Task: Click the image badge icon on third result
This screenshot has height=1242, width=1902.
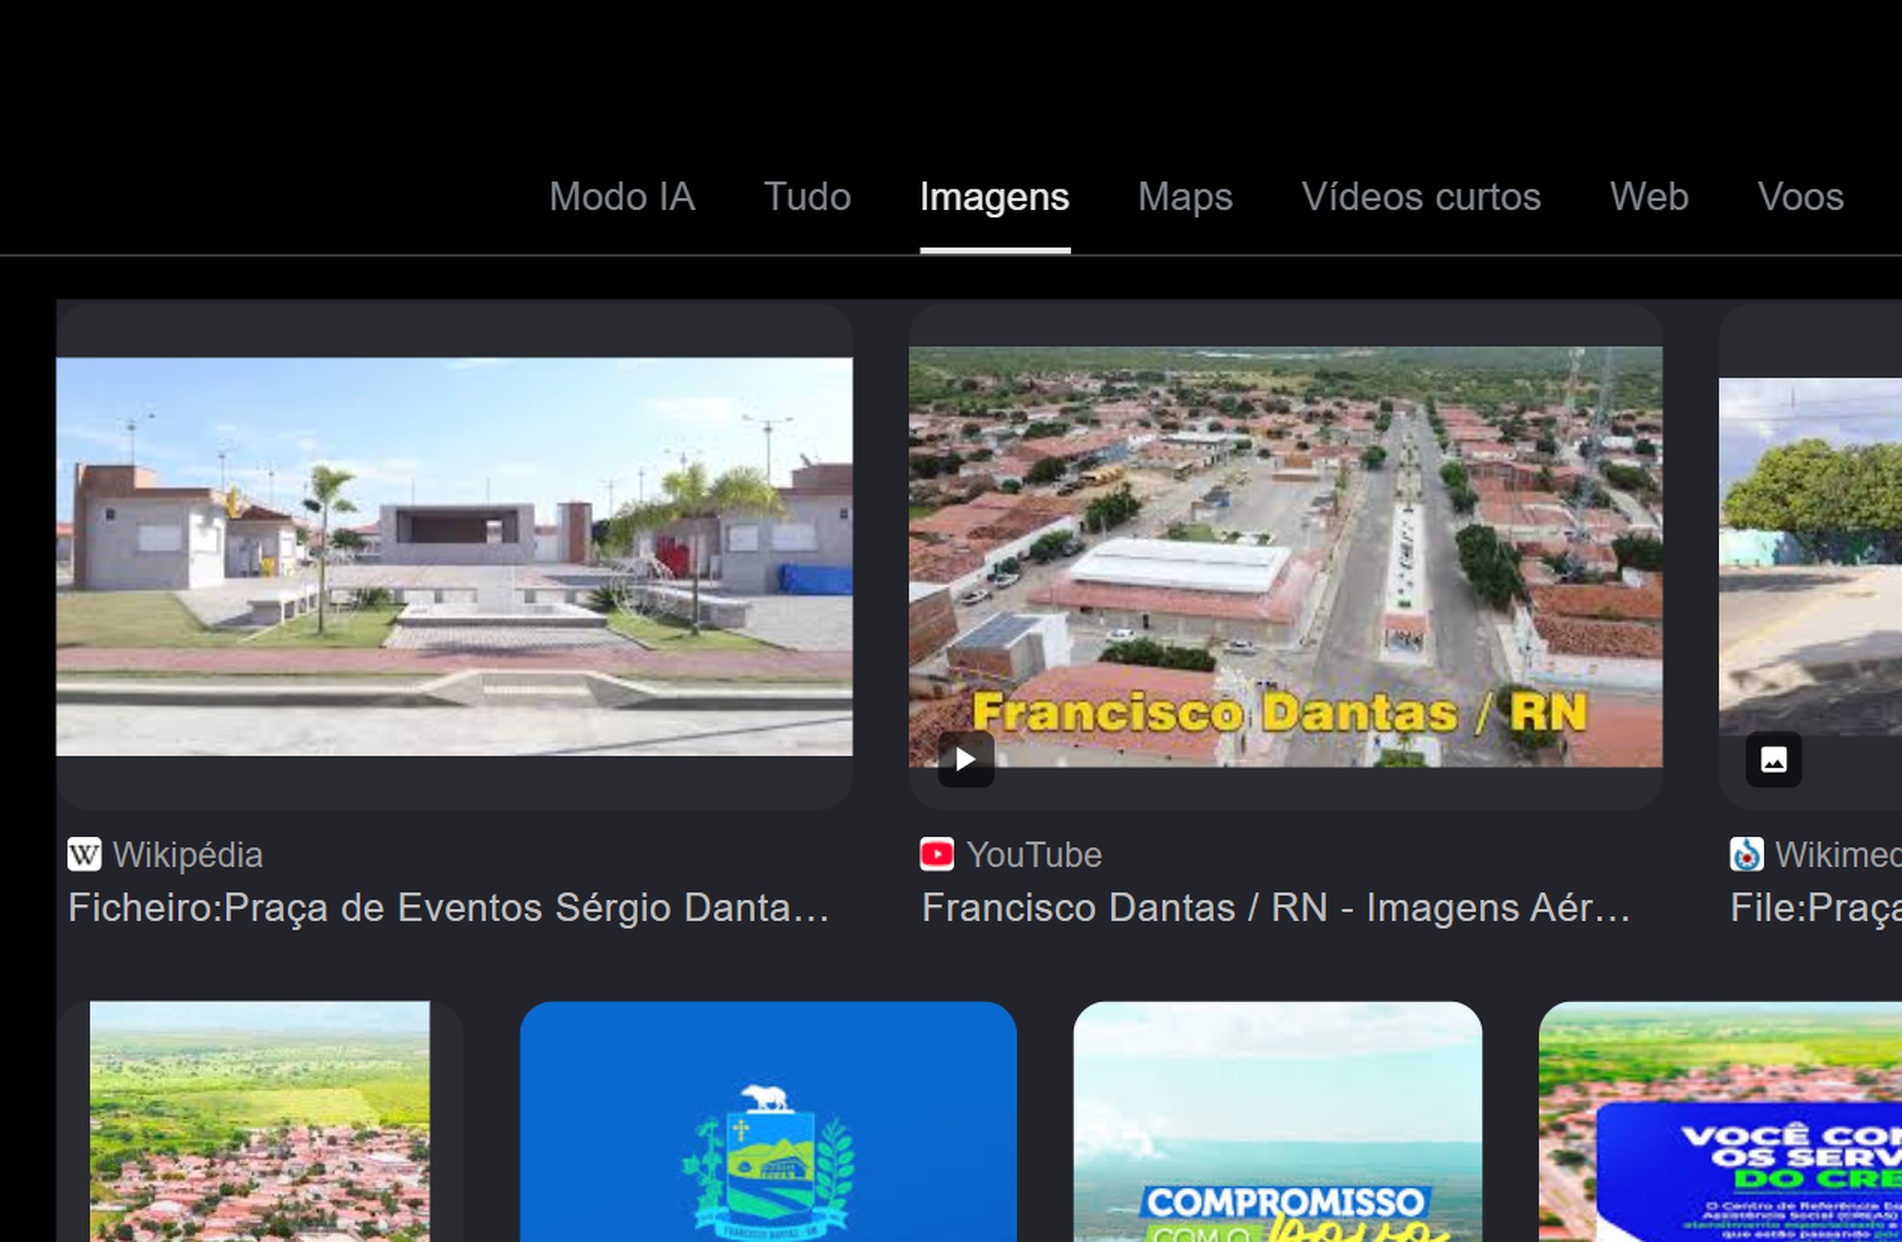Action: coord(1773,760)
